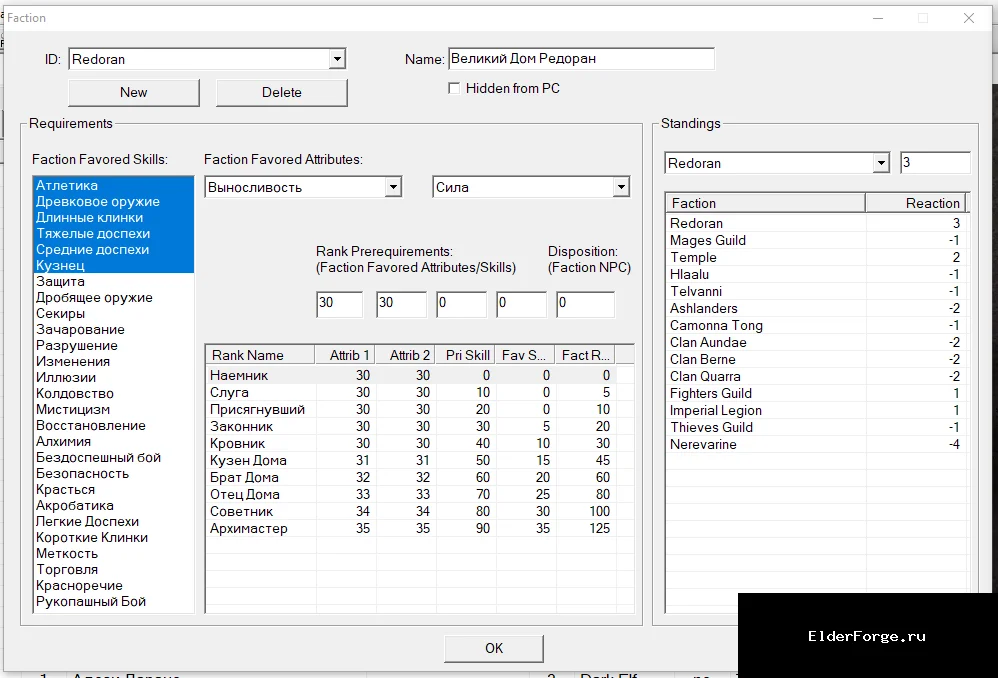Expand the Выносливость attribute dropdown

(393, 188)
